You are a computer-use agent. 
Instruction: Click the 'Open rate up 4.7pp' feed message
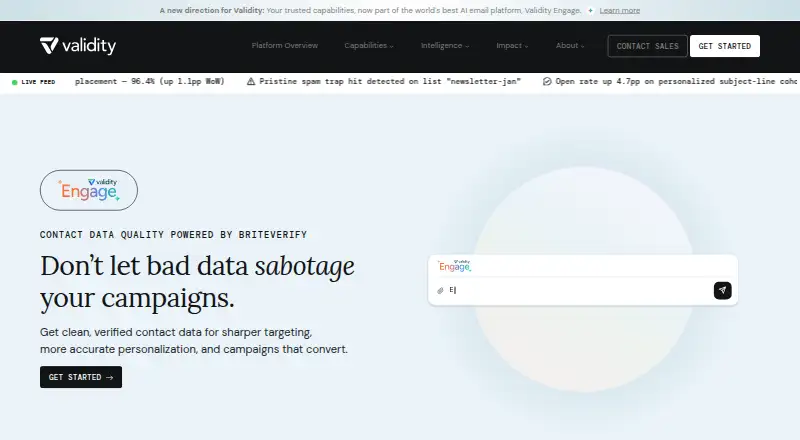click(676, 81)
